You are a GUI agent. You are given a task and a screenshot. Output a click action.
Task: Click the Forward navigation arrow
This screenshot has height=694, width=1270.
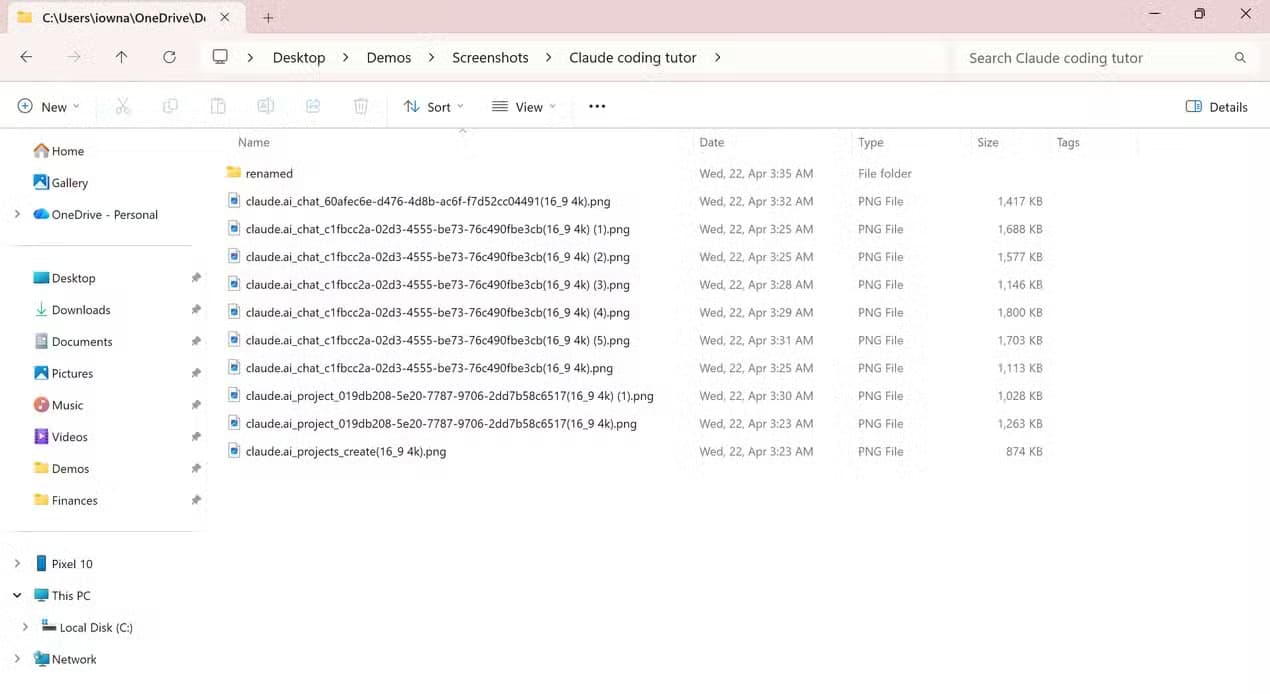pyautogui.click(x=73, y=57)
